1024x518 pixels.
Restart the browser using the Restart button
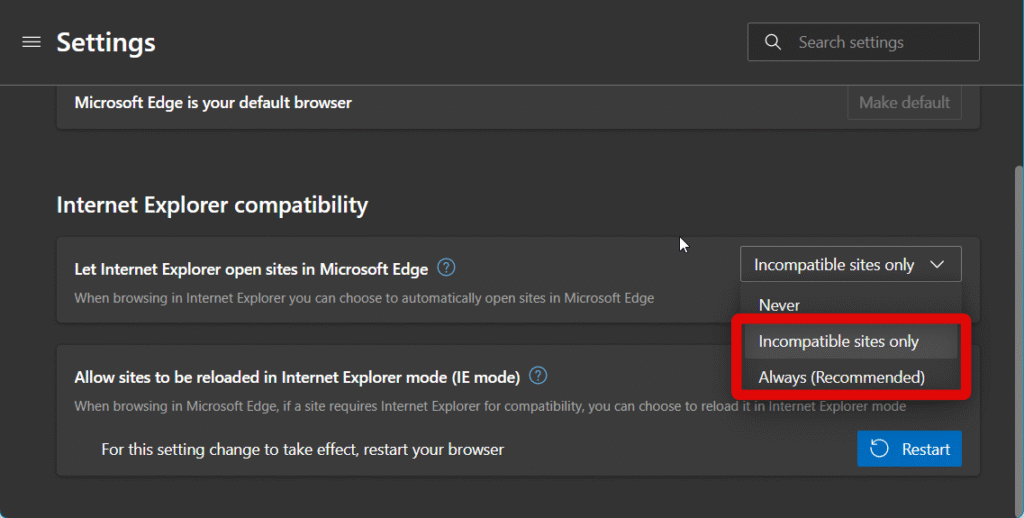[909, 449]
